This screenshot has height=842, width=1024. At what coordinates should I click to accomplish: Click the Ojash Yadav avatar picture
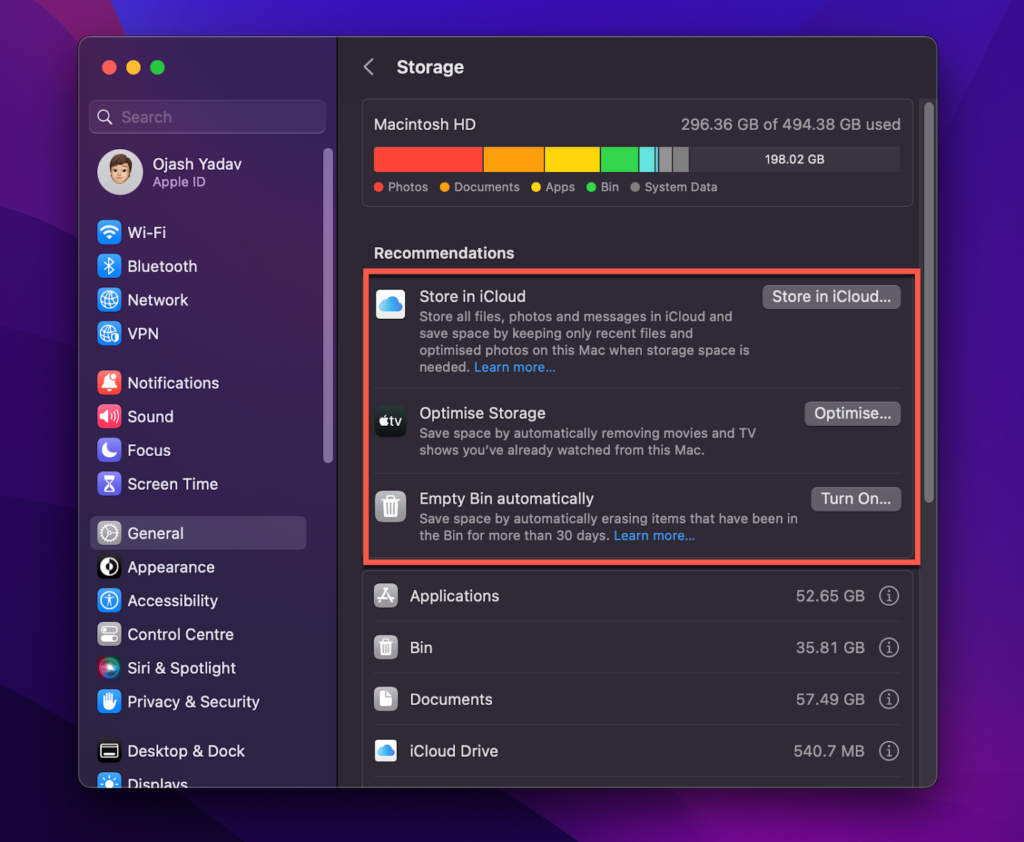(x=120, y=172)
